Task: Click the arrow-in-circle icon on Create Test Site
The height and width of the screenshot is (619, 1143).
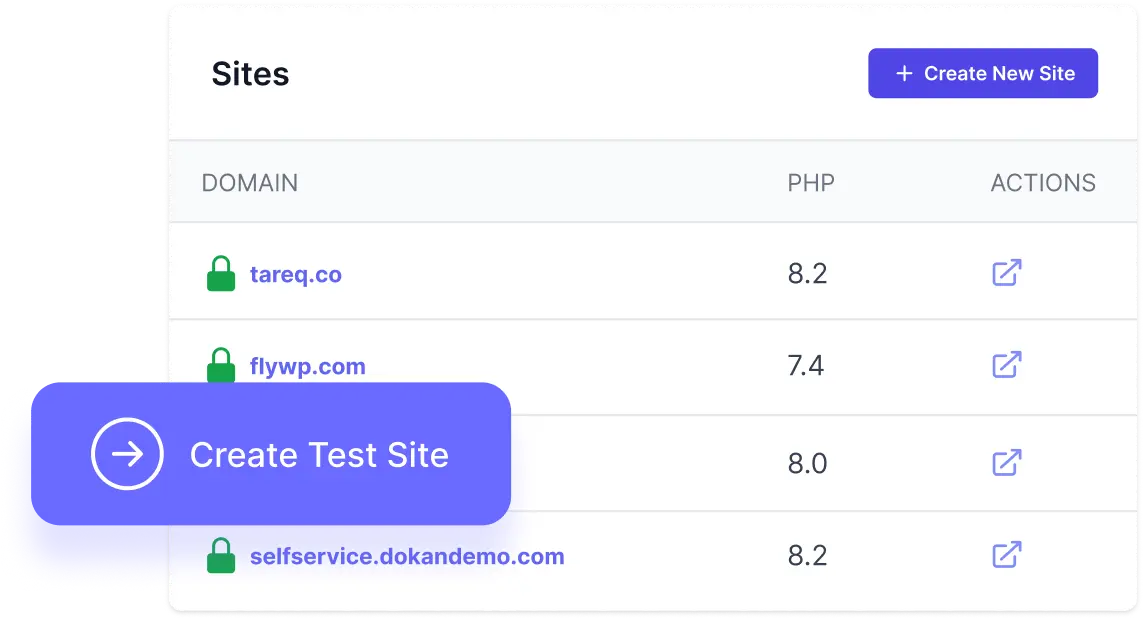Action: (126, 454)
